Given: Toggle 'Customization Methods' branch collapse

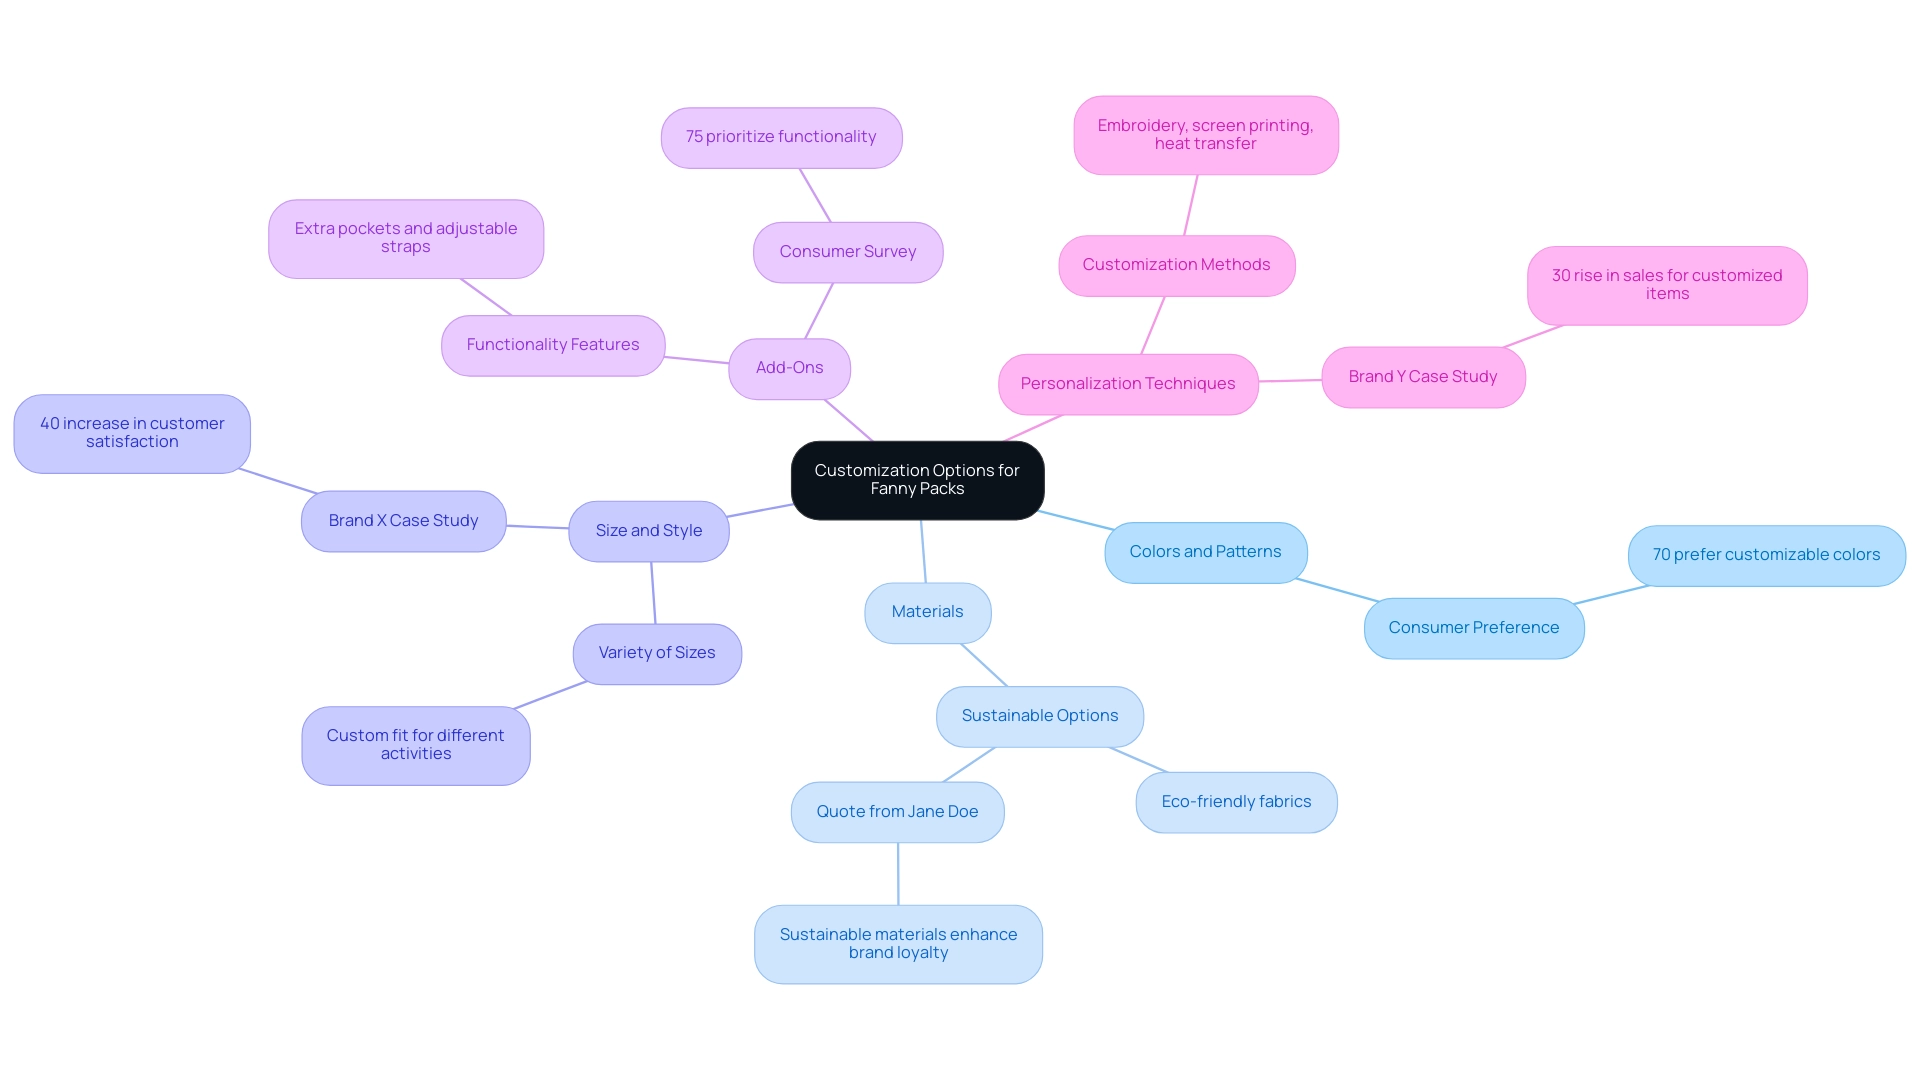Looking at the screenshot, I should pyautogui.click(x=1176, y=264).
